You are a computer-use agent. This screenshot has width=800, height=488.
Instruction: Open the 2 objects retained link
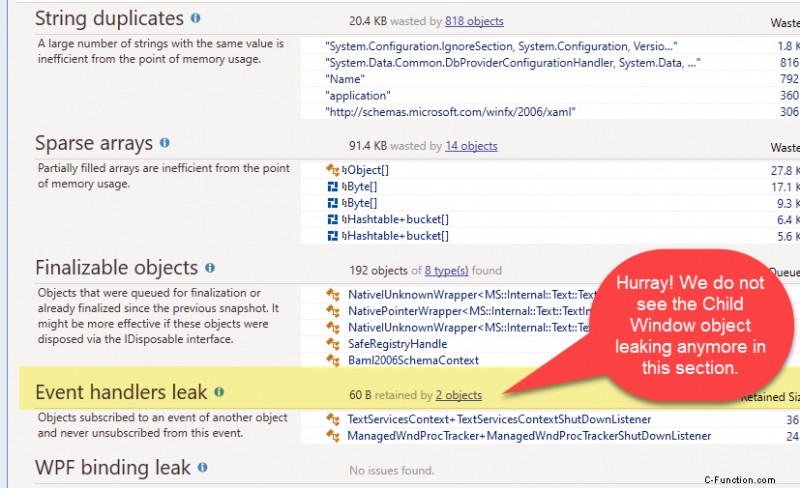click(x=458, y=395)
